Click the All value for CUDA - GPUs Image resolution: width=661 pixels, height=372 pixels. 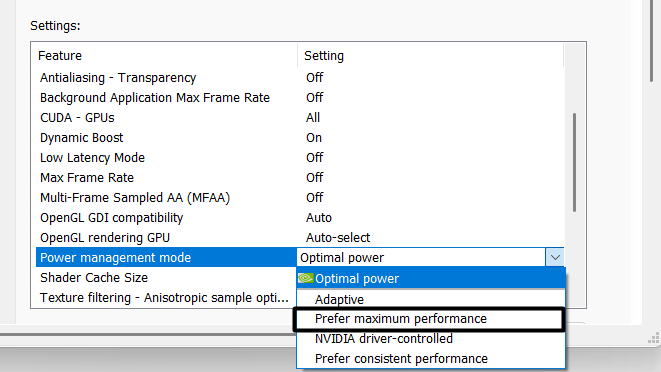coord(313,118)
